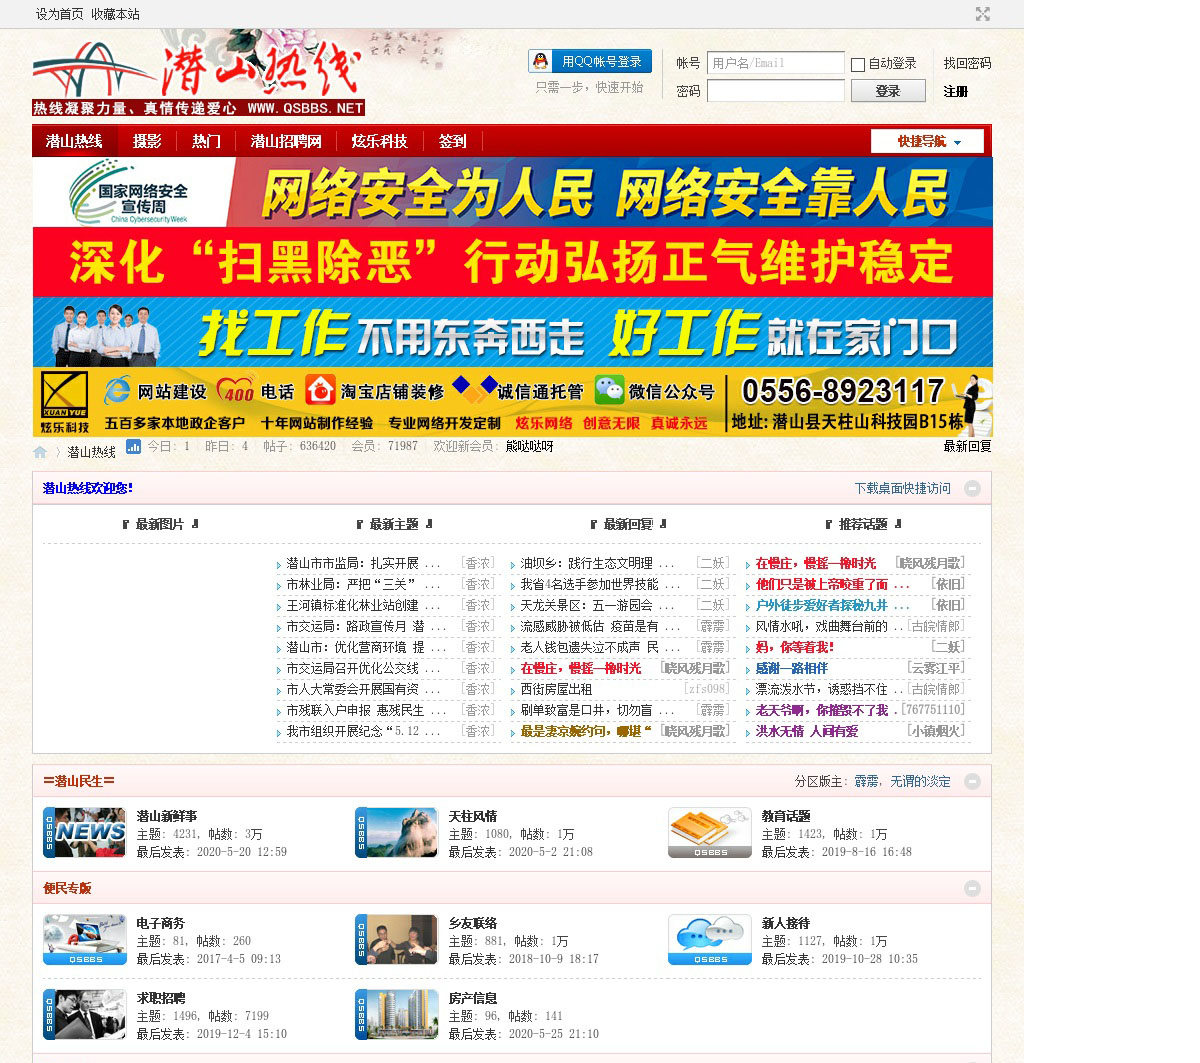This screenshot has height=1063, width=1200.
Task: Click the QQ penguin login icon
Action: tap(540, 61)
